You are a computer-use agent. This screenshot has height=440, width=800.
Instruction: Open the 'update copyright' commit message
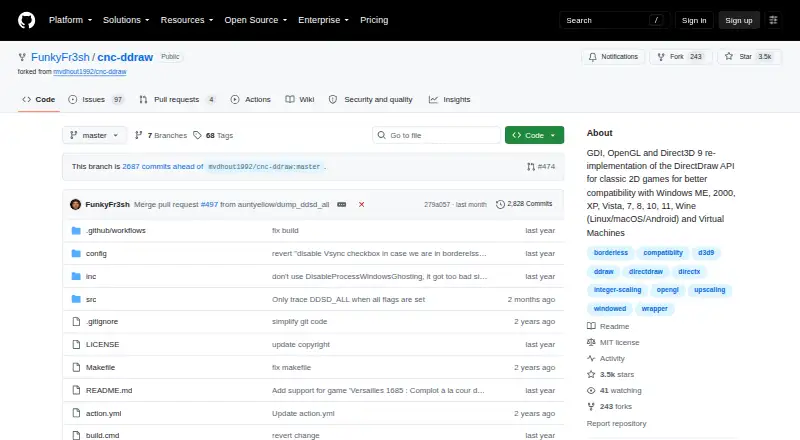pyautogui.click(x=301, y=345)
